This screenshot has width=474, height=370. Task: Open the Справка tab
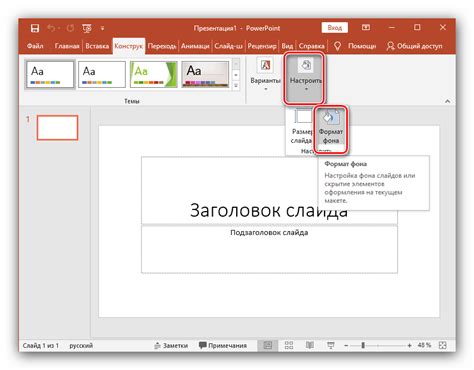click(x=311, y=46)
